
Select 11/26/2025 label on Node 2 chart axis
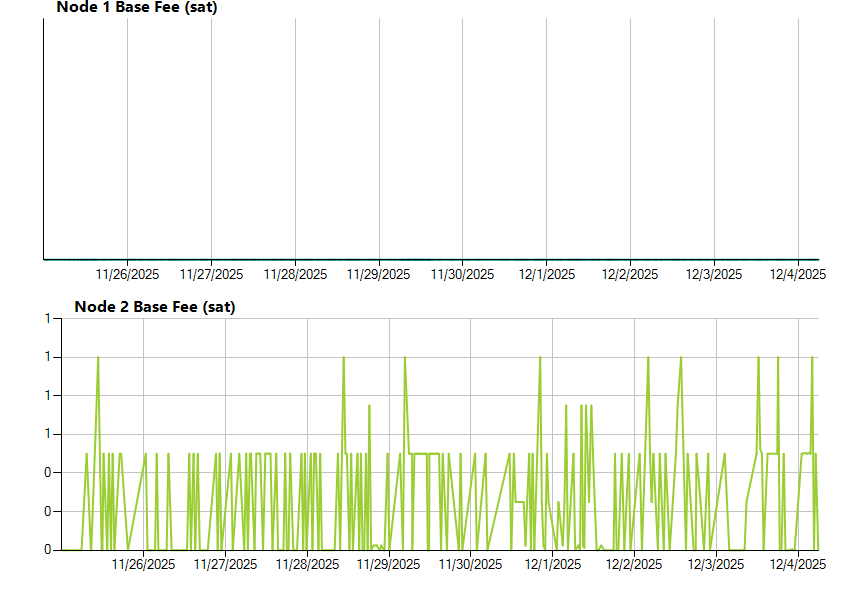(x=143, y=564)
